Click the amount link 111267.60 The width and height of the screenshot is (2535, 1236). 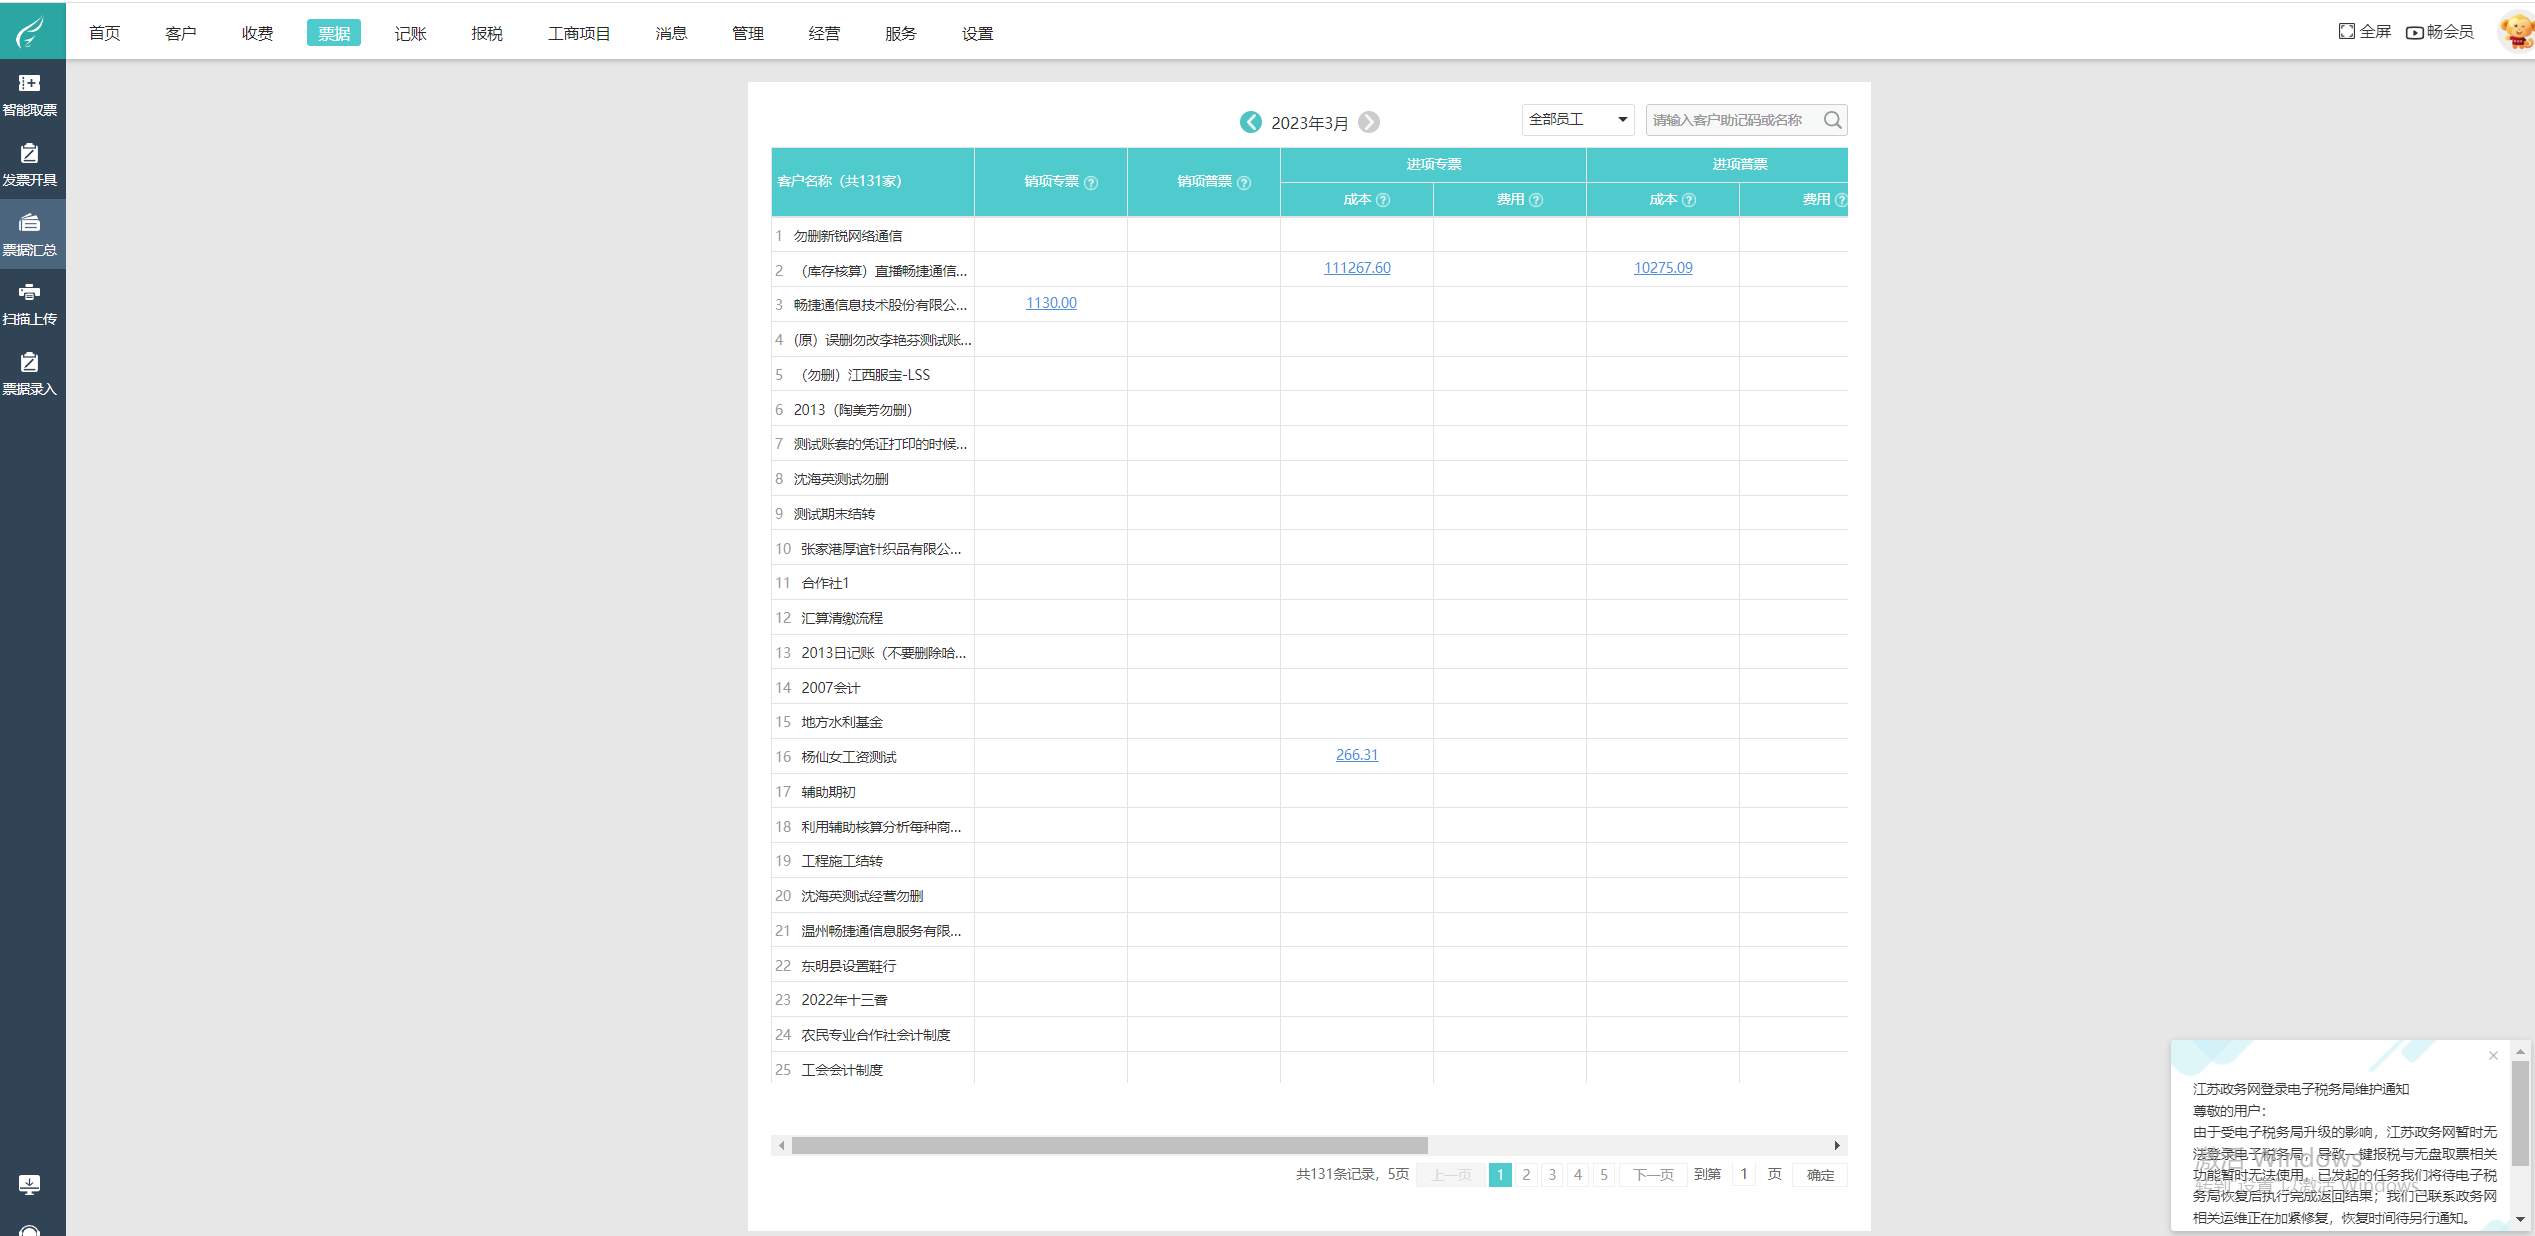click(1356, 268)
